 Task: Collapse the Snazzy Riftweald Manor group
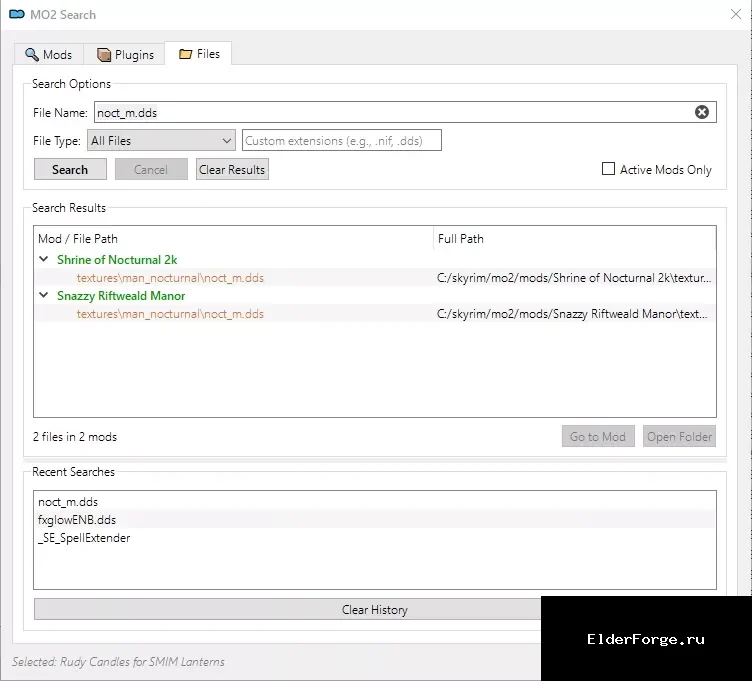click(43, 296)
